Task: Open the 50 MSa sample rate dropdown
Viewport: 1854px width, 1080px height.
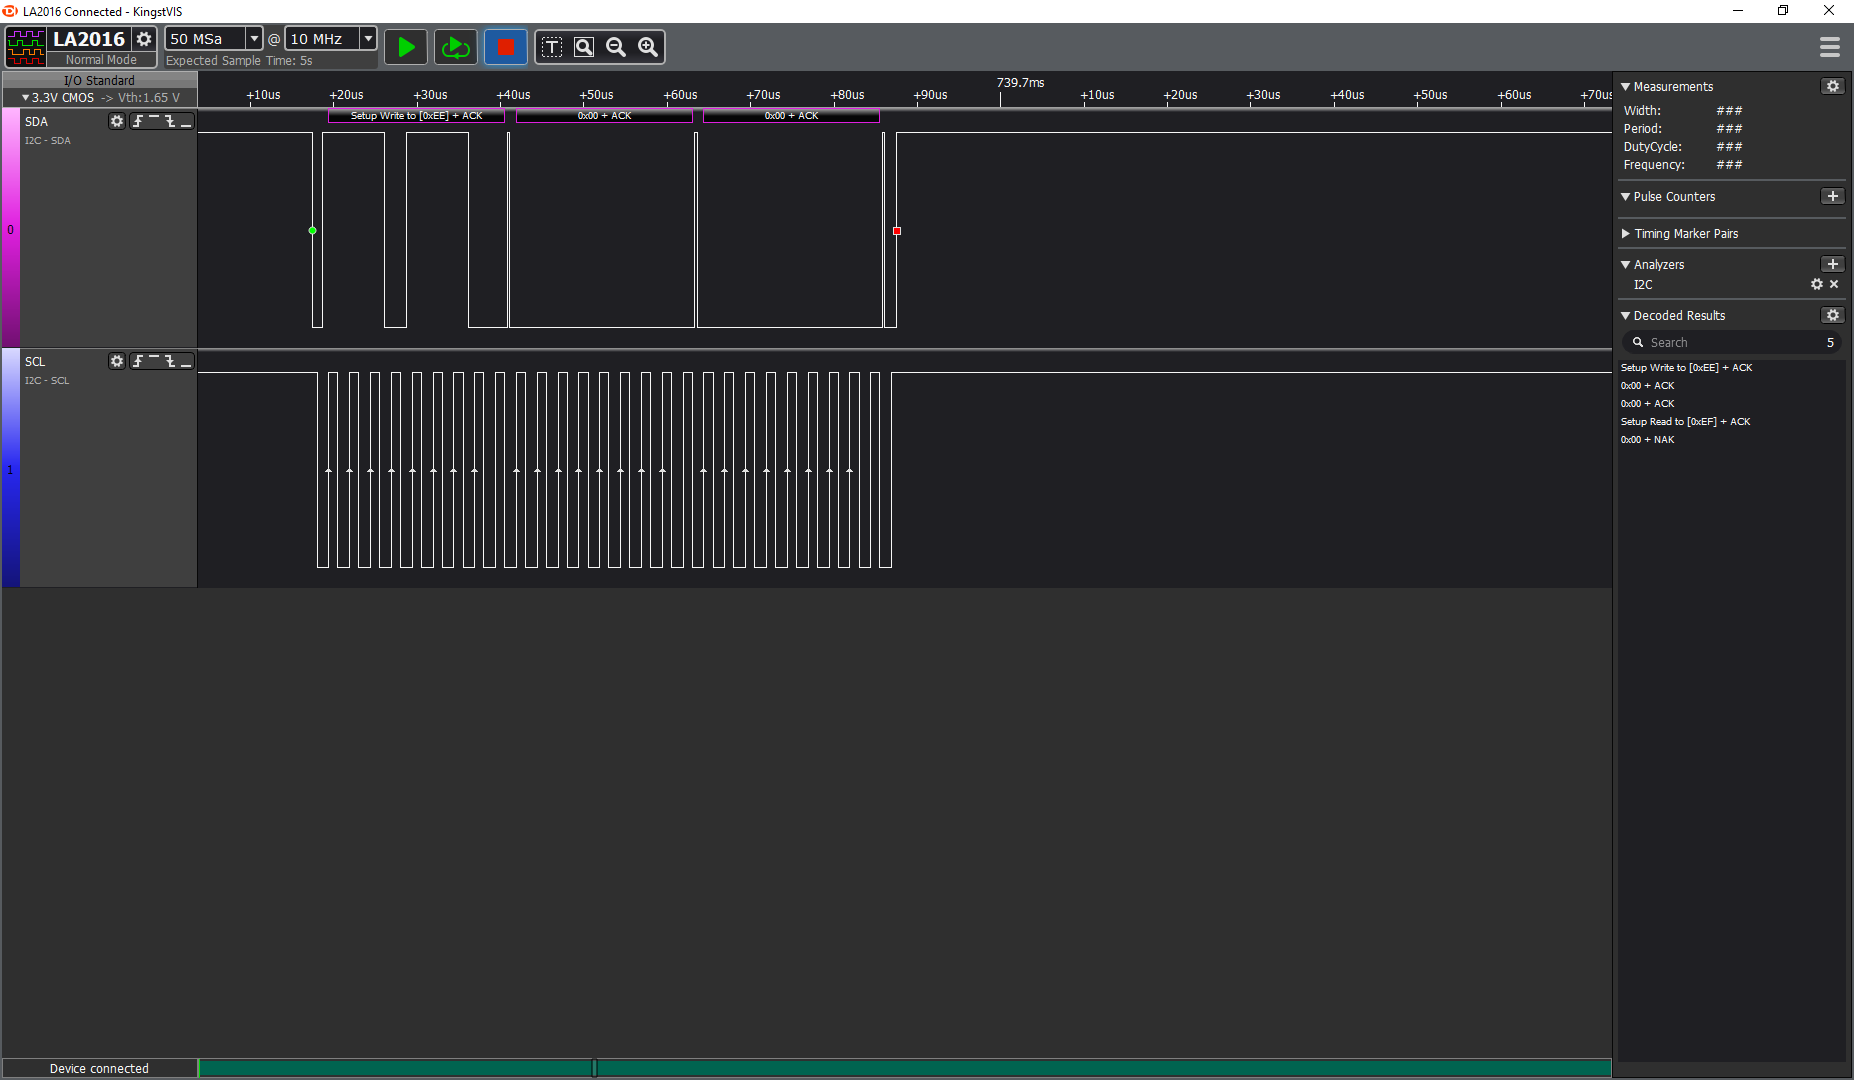Action: coord(253,38)
